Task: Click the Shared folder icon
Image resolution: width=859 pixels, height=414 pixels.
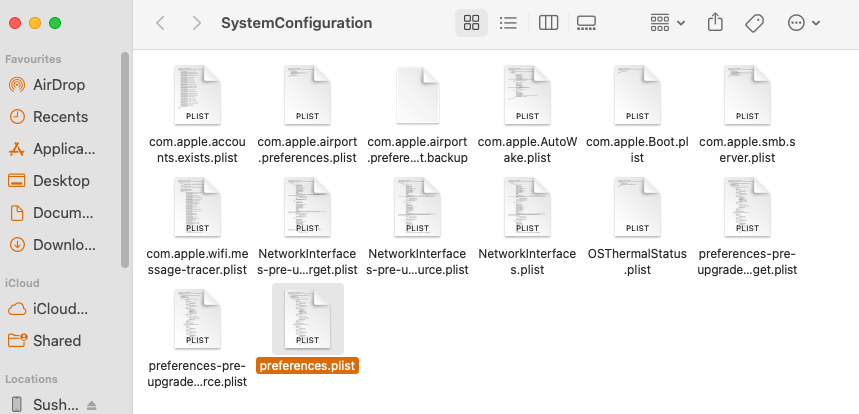Action: tap(17, 341)
